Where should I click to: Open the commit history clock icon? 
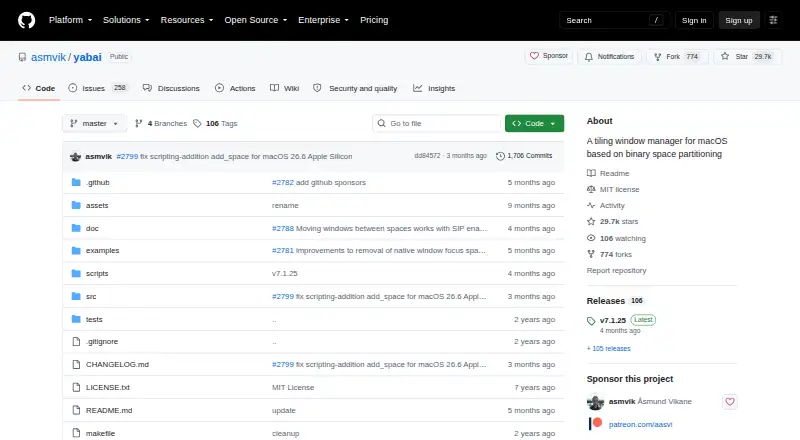coord(500,156)
